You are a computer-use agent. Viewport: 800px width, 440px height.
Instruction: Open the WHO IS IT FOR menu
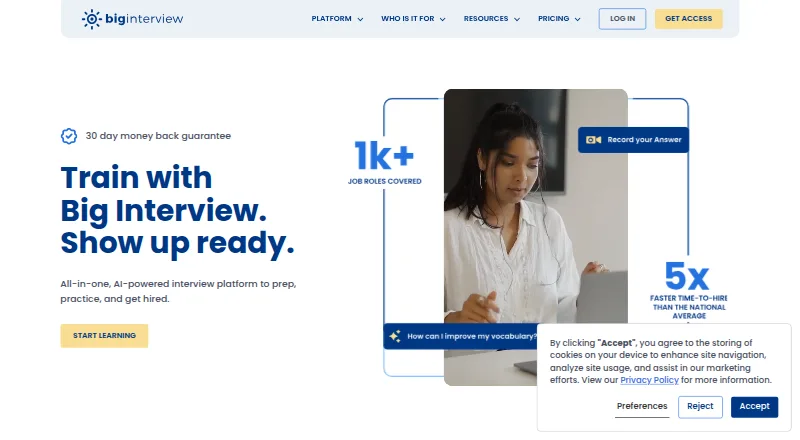click(413, 19)
